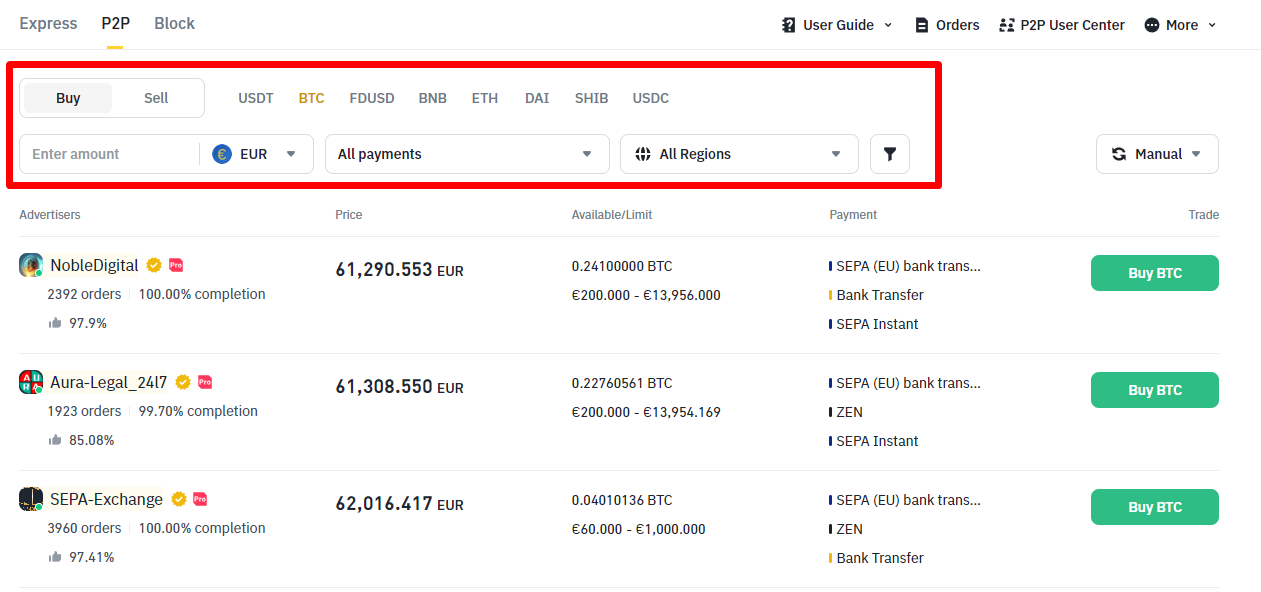The image size is (1261, 592).
Task: Click SEPA-Exchange's avatar icon
Action: coord(31,499)
